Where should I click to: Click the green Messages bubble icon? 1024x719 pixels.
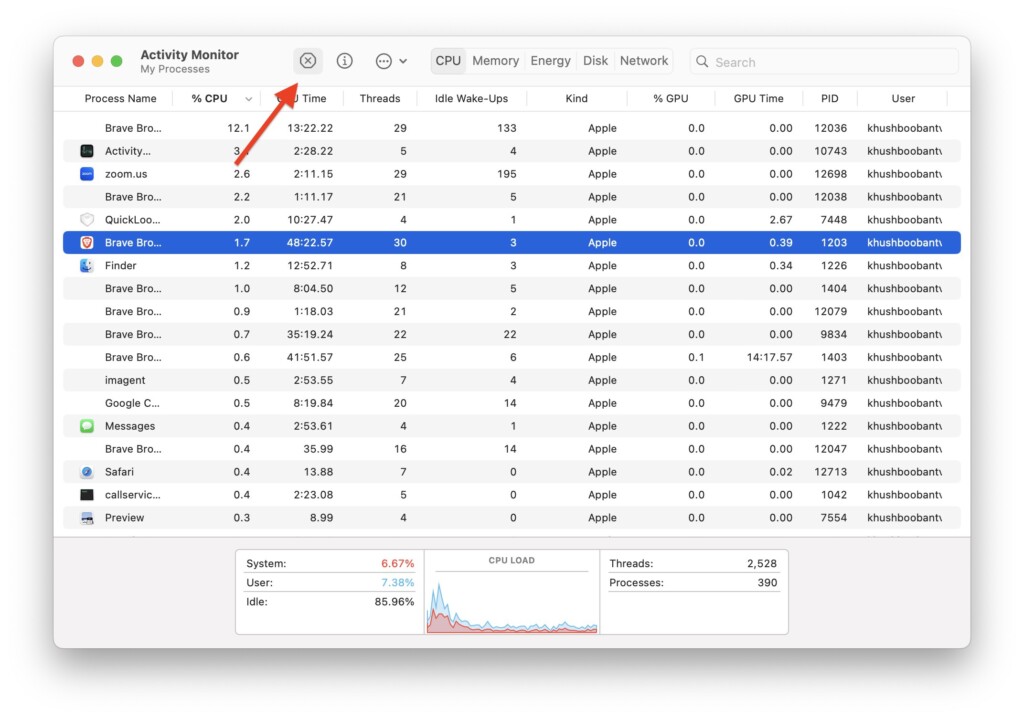point(87,426)
